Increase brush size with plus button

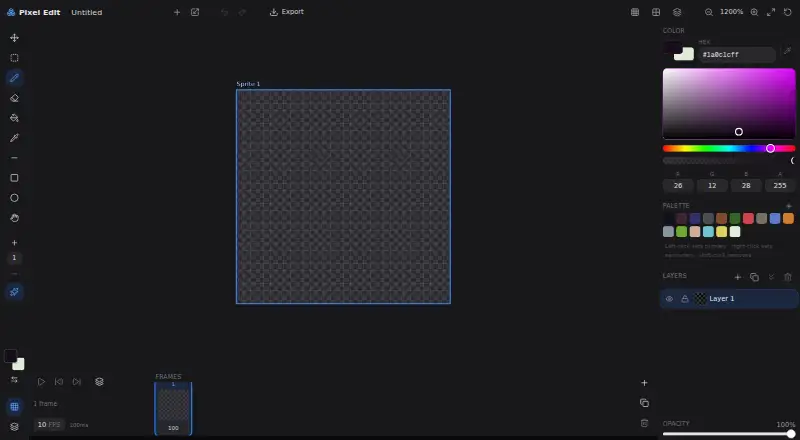(14, 242)
